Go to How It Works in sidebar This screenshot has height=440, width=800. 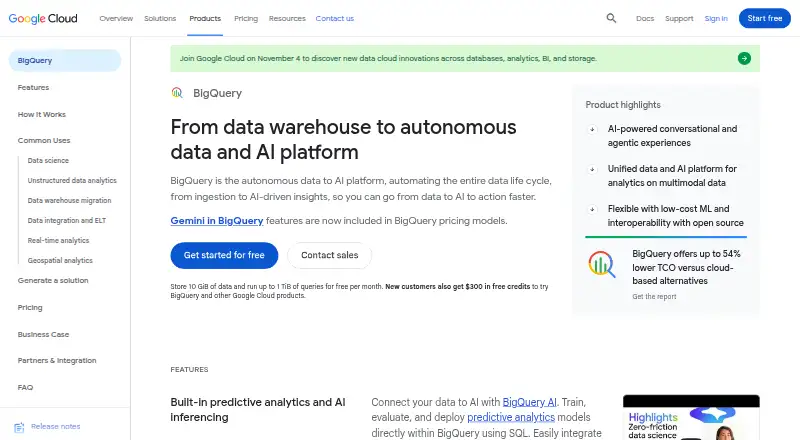pyautogui.click(x=42, y=115)
